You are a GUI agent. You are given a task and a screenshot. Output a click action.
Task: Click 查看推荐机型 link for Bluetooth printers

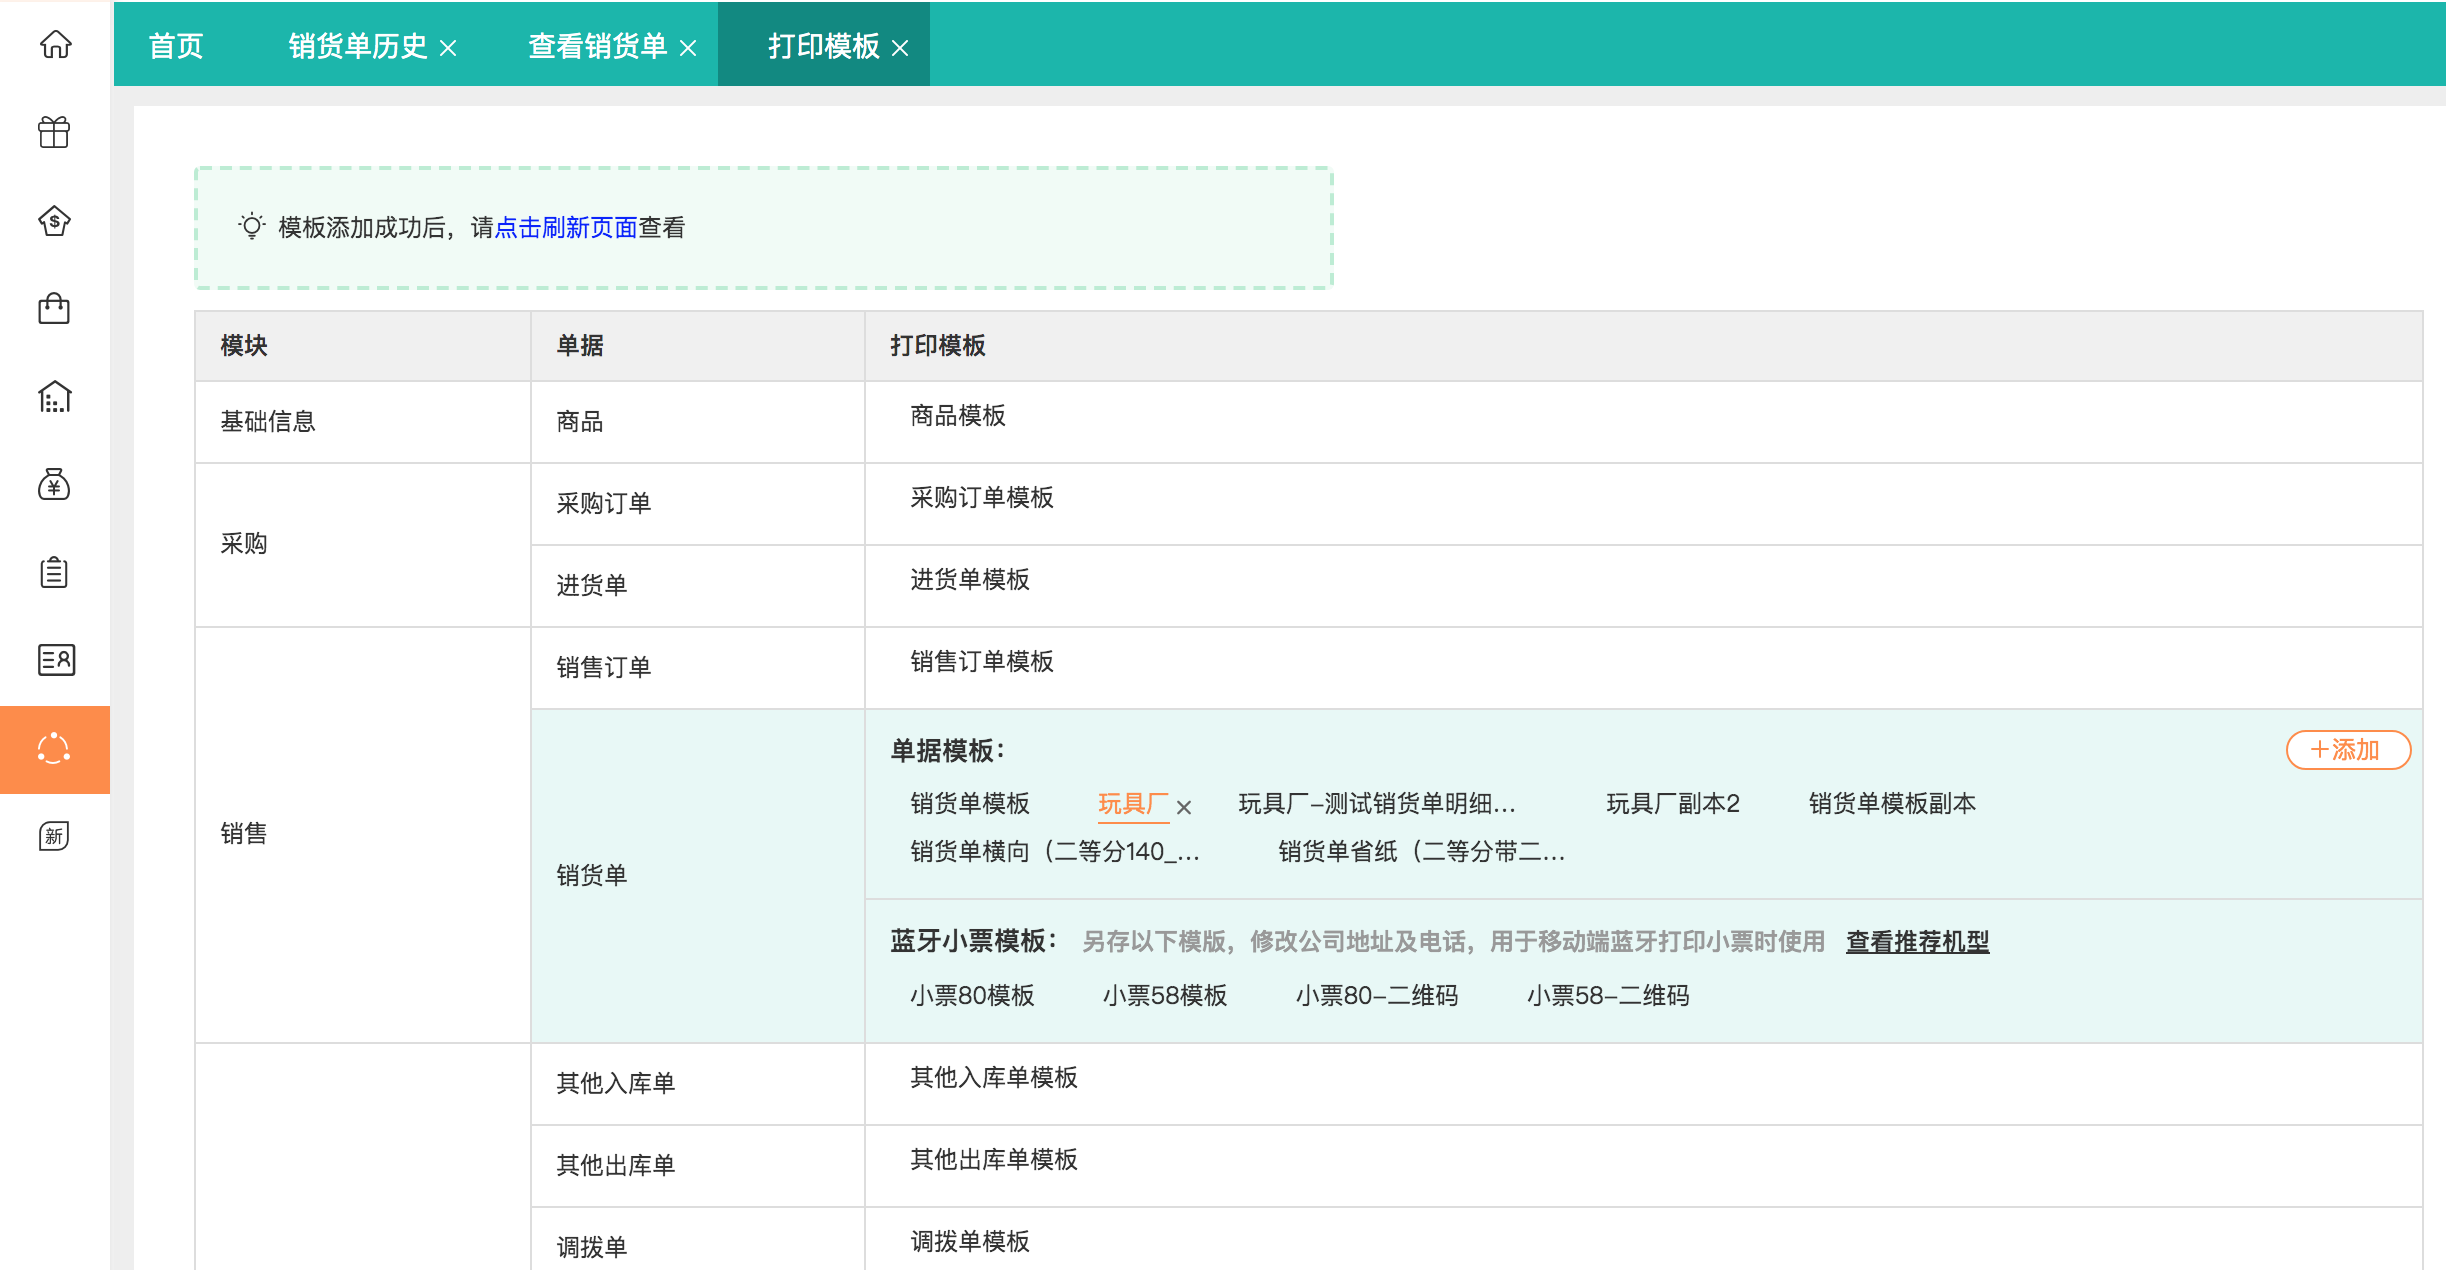[1915, 942]
